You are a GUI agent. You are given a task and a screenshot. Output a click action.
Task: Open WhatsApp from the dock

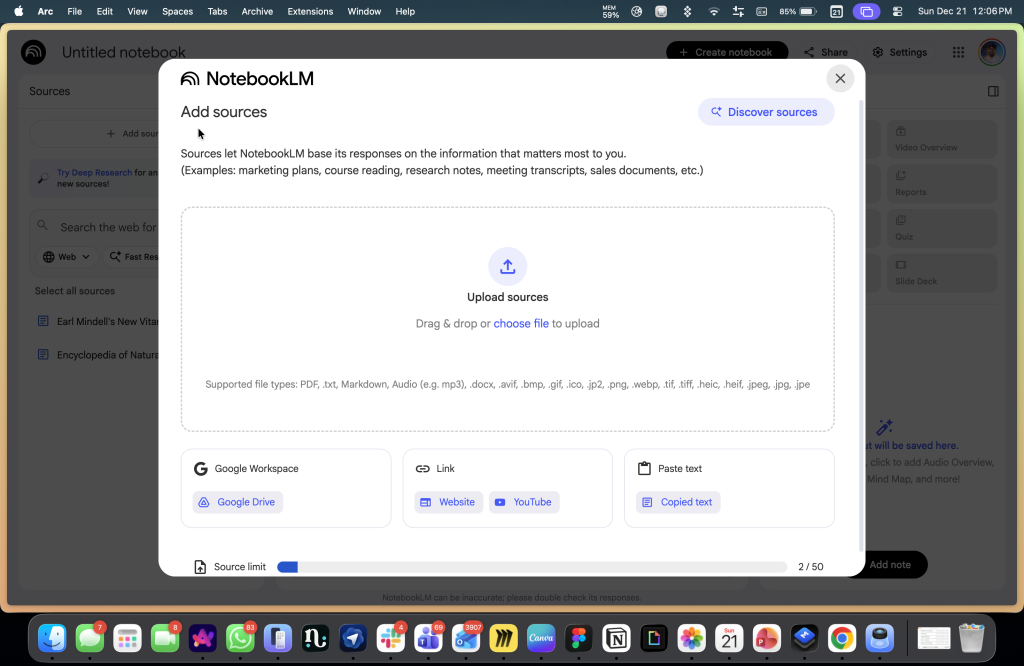(240, 638)
